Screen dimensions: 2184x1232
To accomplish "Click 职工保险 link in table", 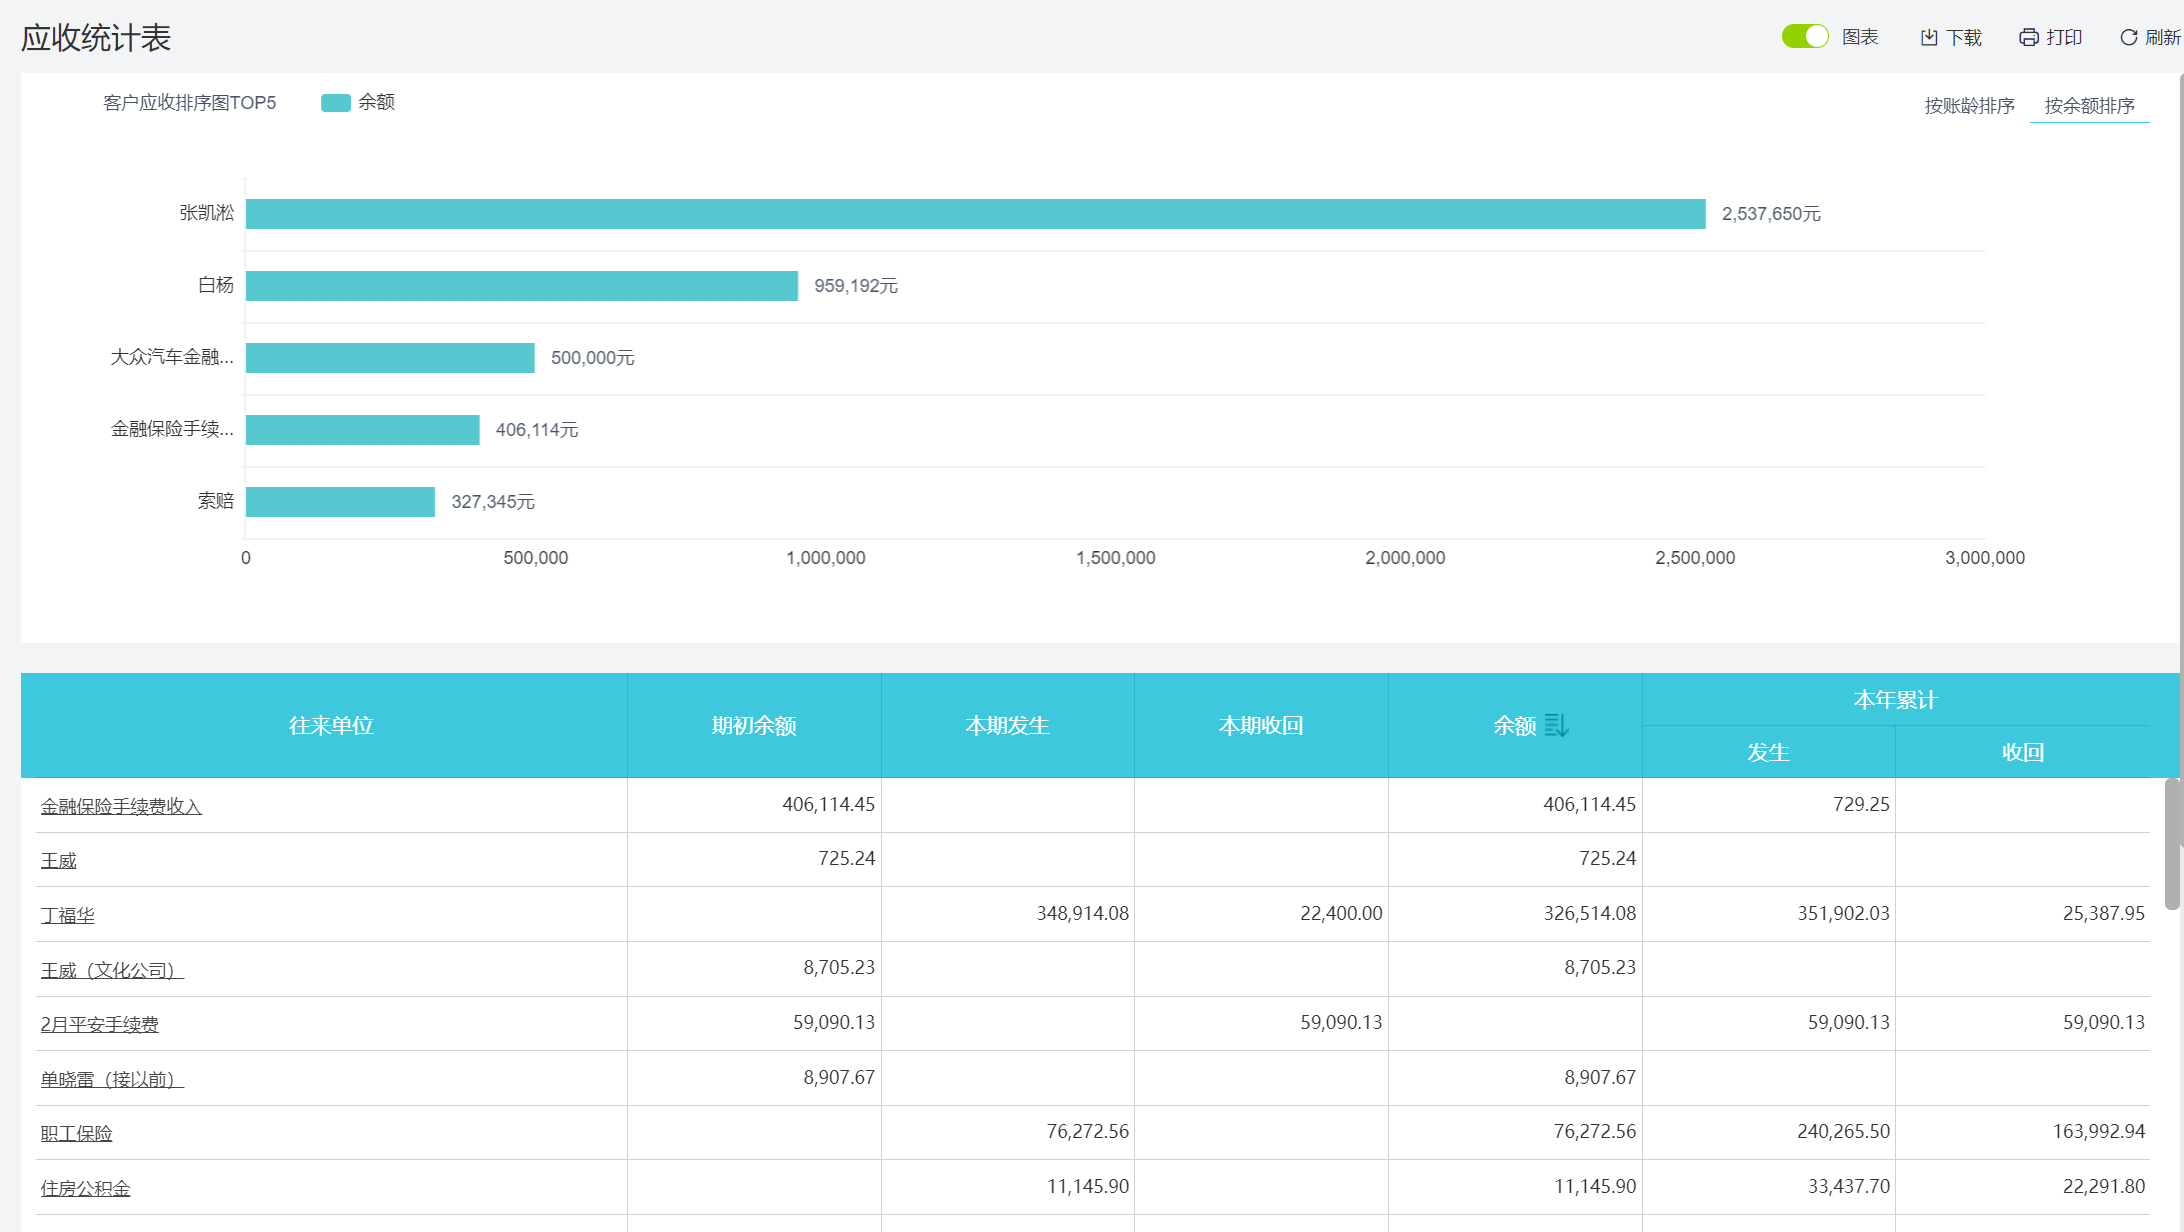I will pyautogui.click(x=76, y=1133).
